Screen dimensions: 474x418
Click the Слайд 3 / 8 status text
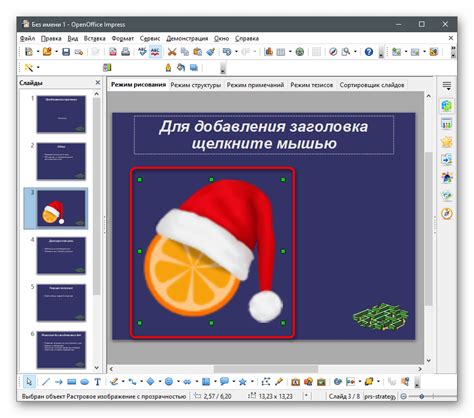(x=344, y=396)
